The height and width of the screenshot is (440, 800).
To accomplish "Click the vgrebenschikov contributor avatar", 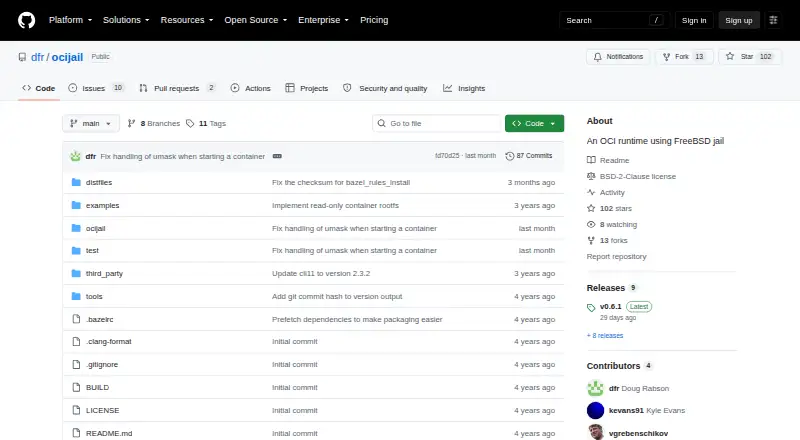I will coord(595,432).
